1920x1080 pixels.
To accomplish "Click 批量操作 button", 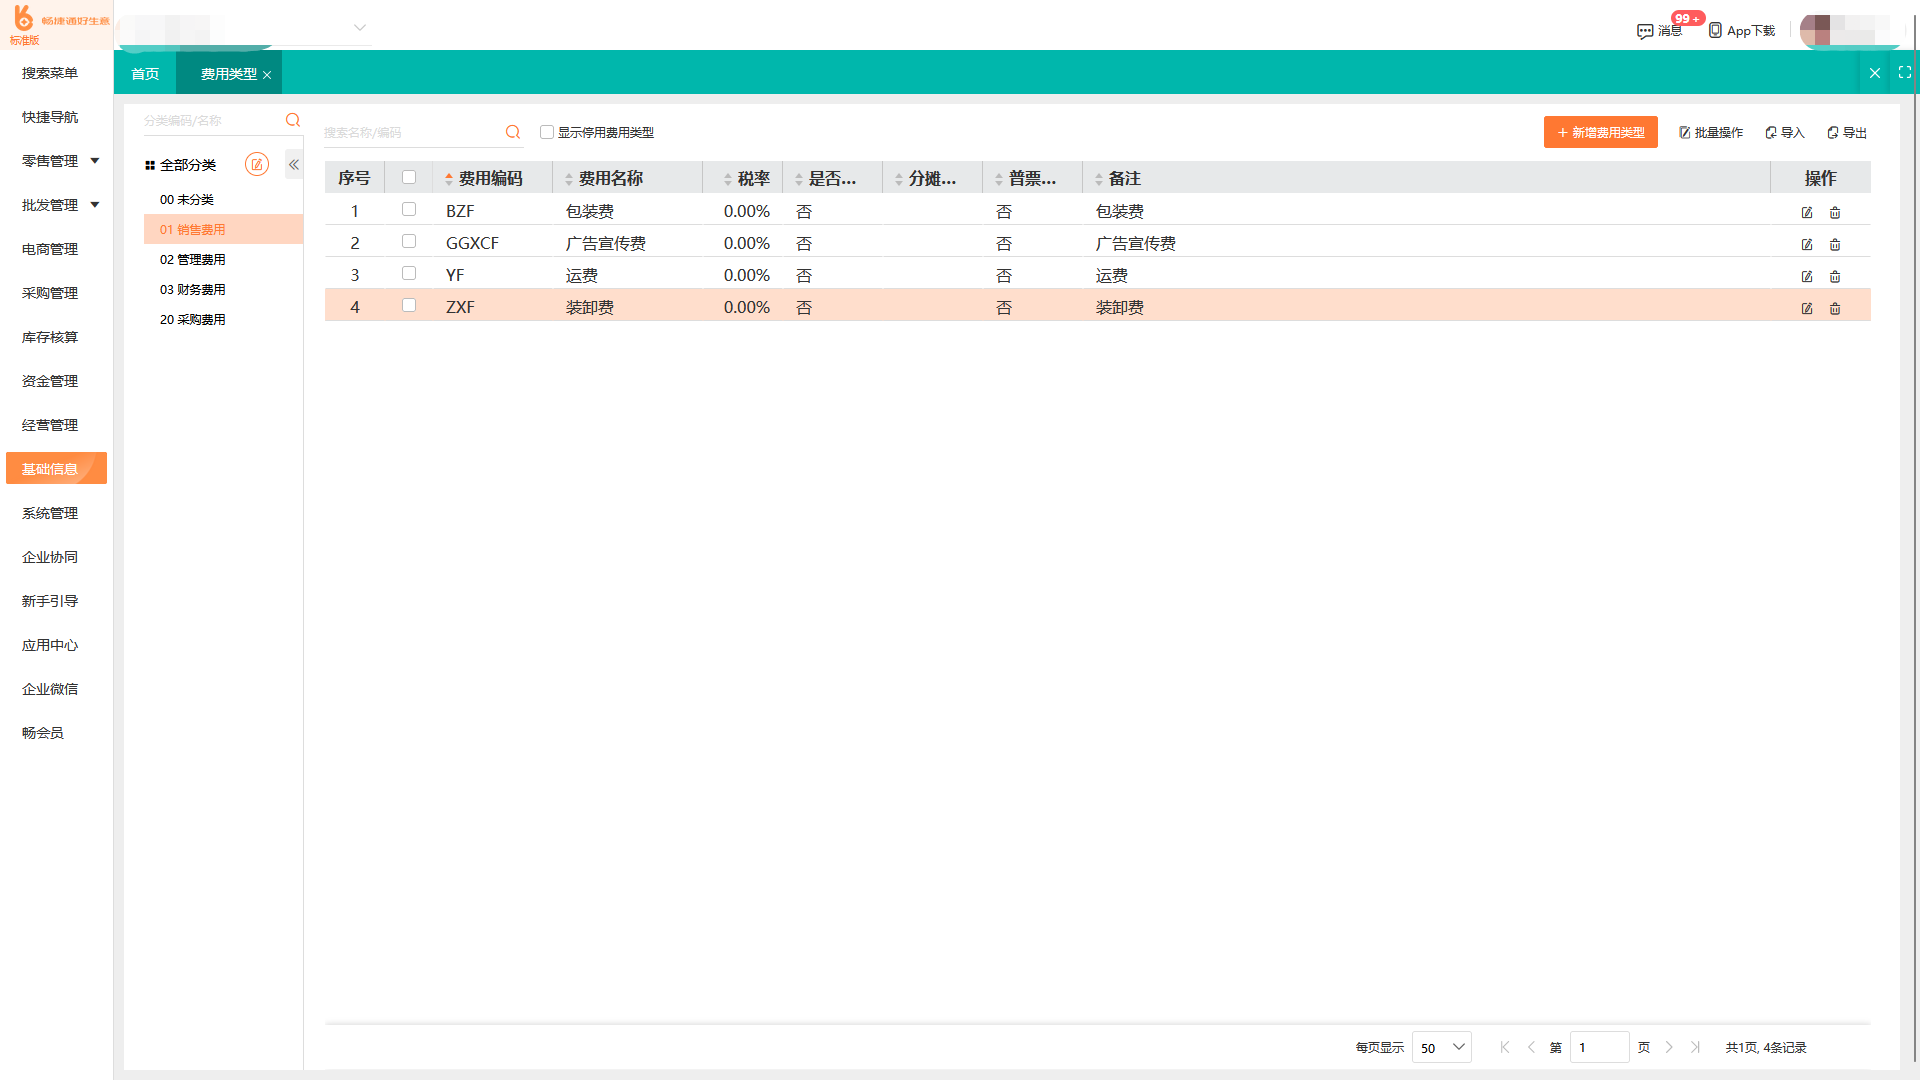I will tap(1710, 131).
